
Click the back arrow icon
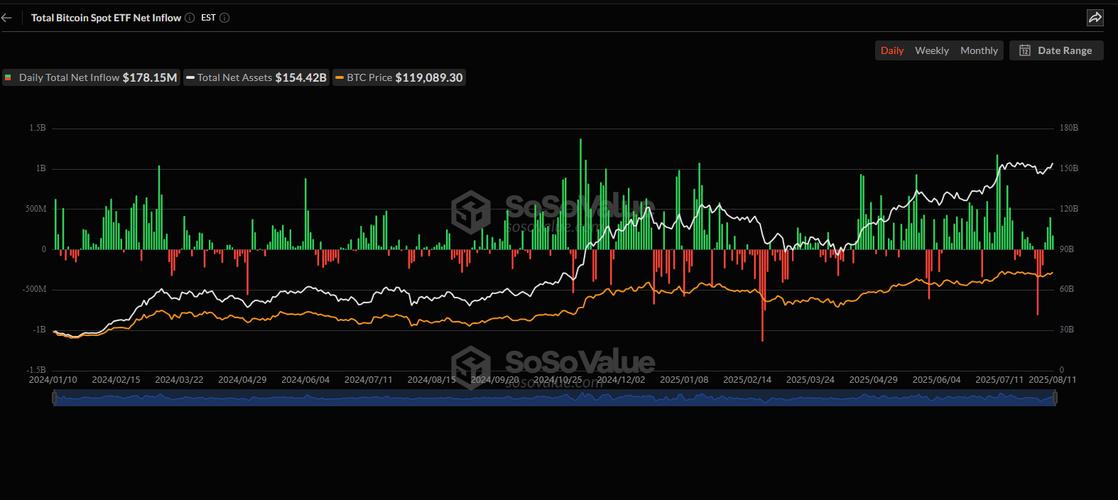click(7, 18)
